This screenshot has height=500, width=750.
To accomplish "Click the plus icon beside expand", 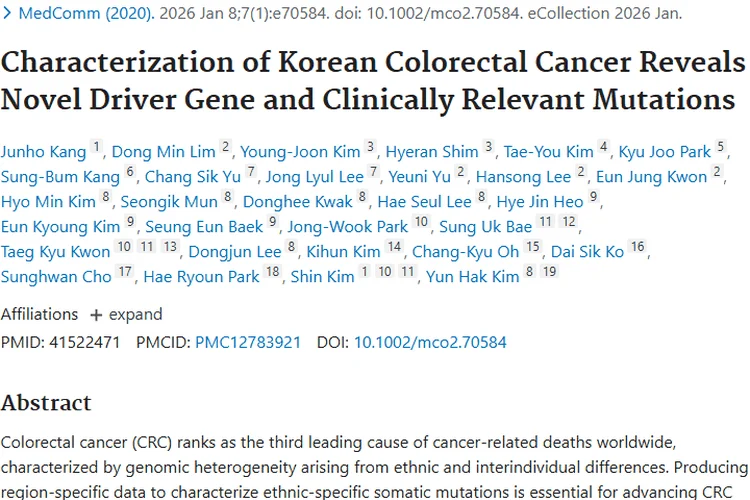I will [x=96, y=315].
